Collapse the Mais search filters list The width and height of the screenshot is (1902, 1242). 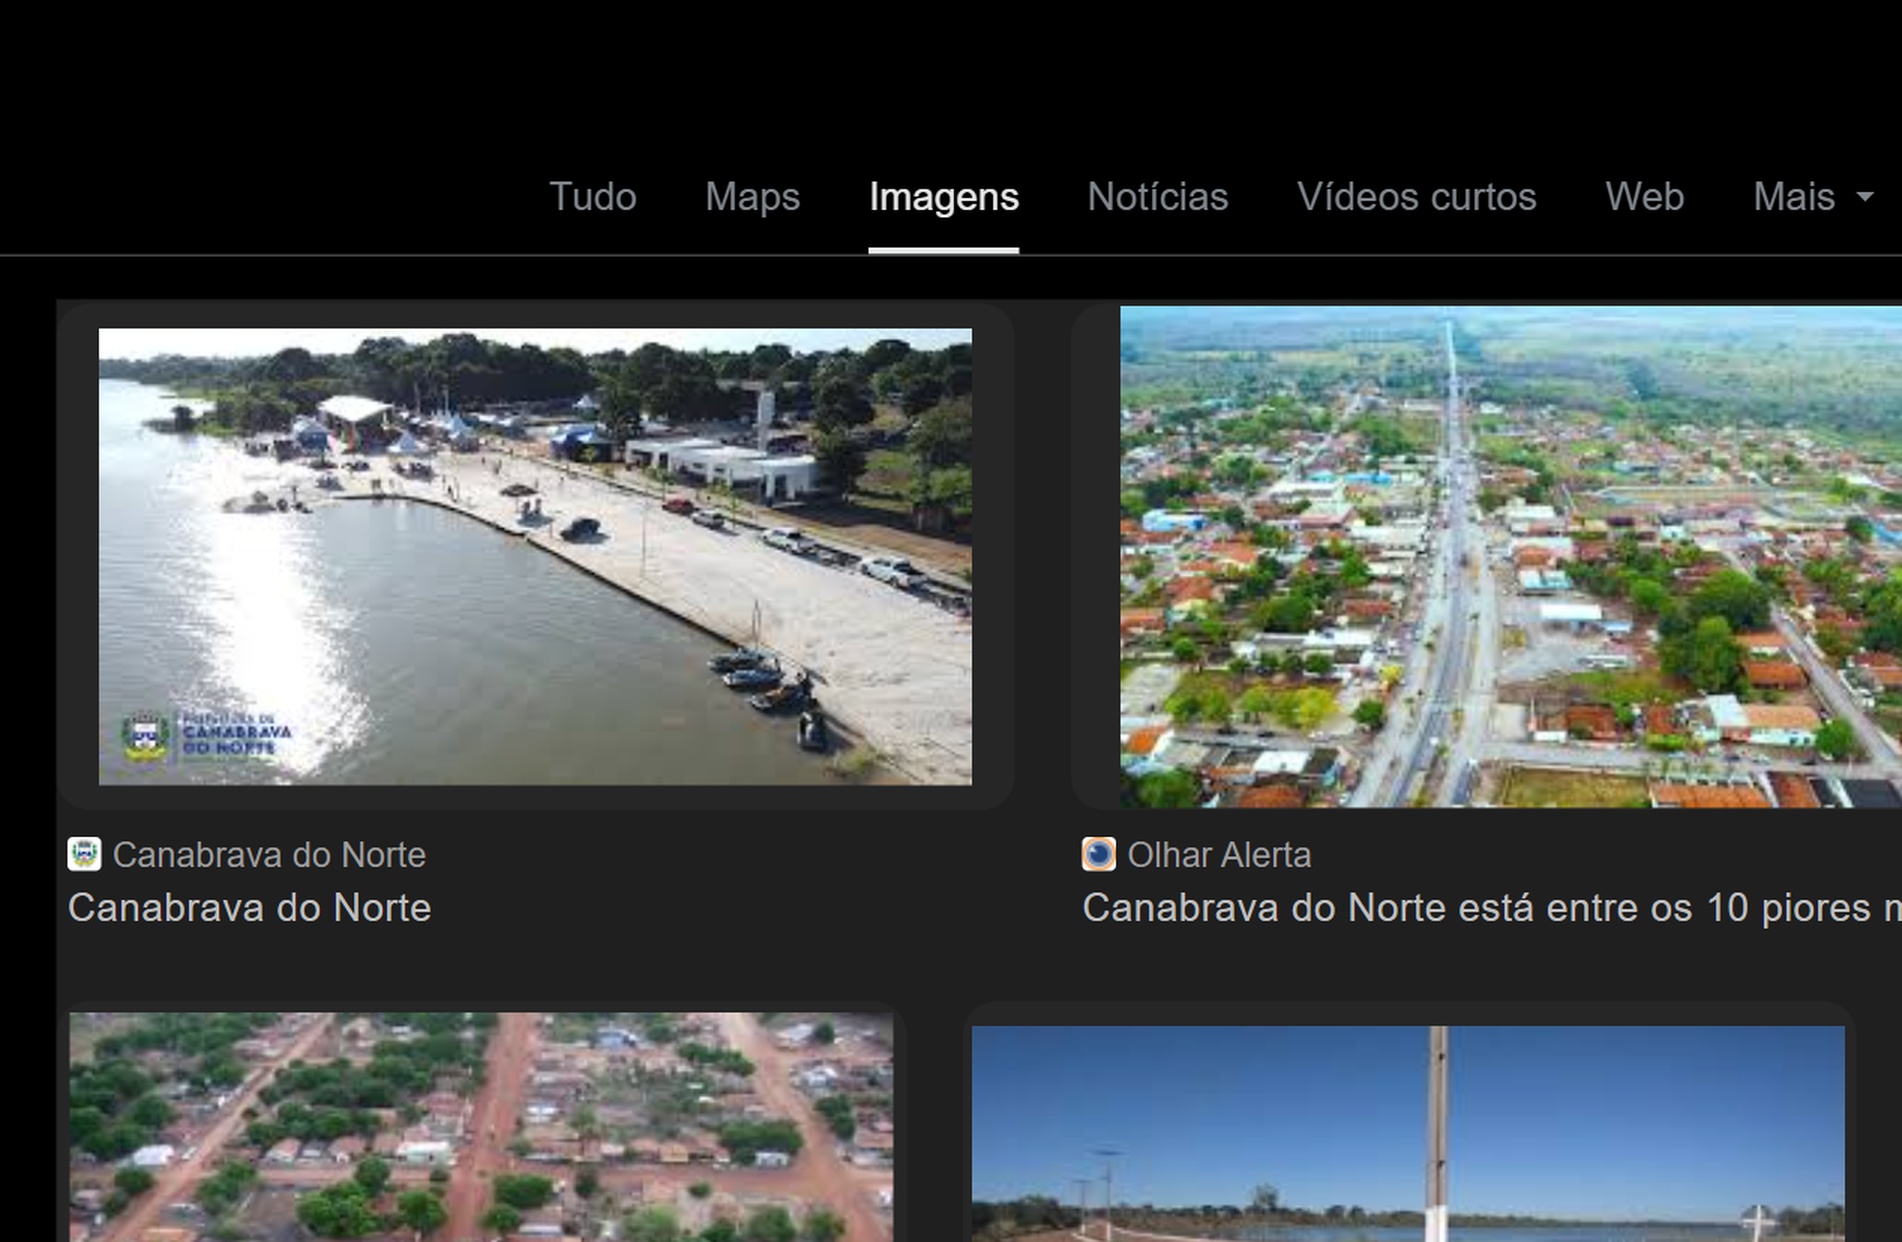pyautogui.click(x=1810, y=197)
